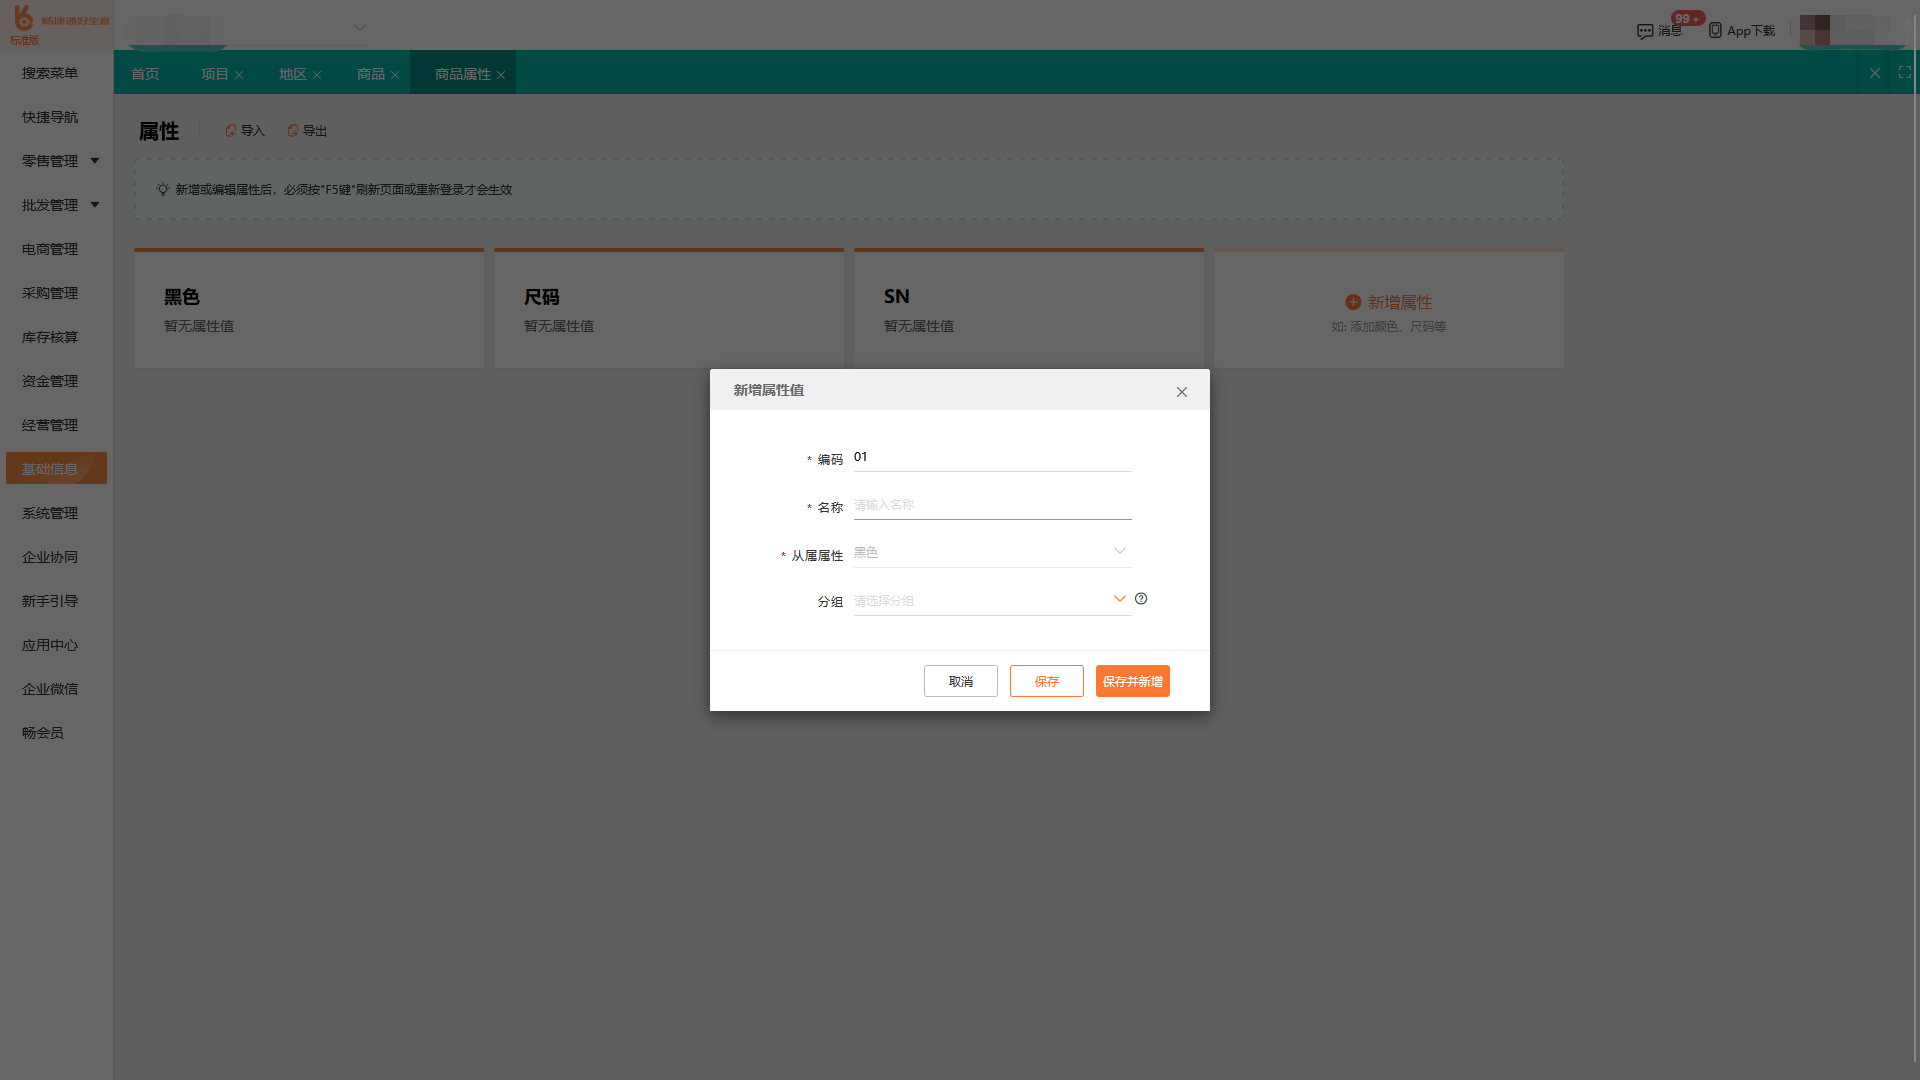Click the 名称 input field
This screenshot has width=1920, height=1080.
(x=989, y=505)
